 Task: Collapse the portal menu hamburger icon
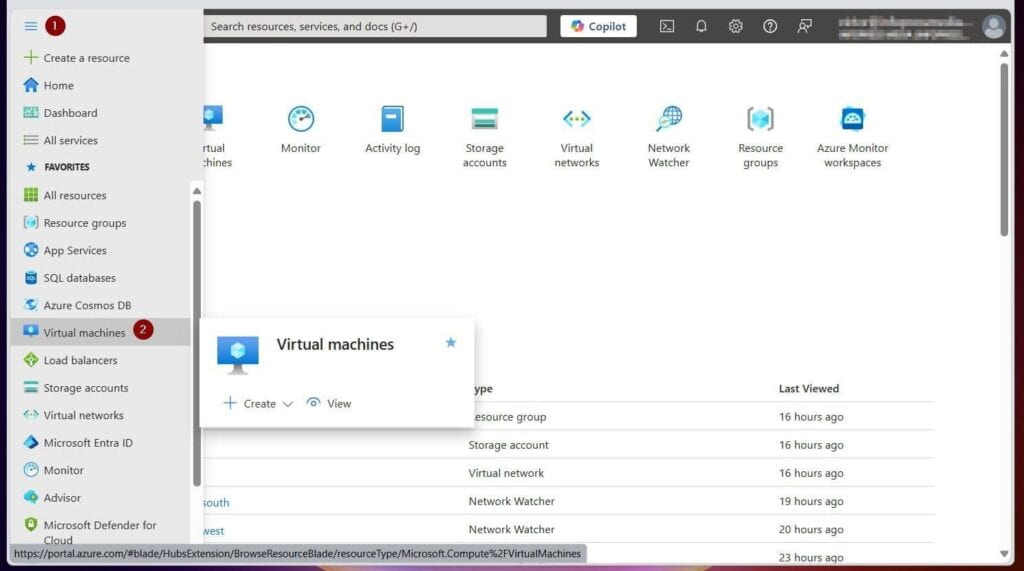tap(30, 26)
